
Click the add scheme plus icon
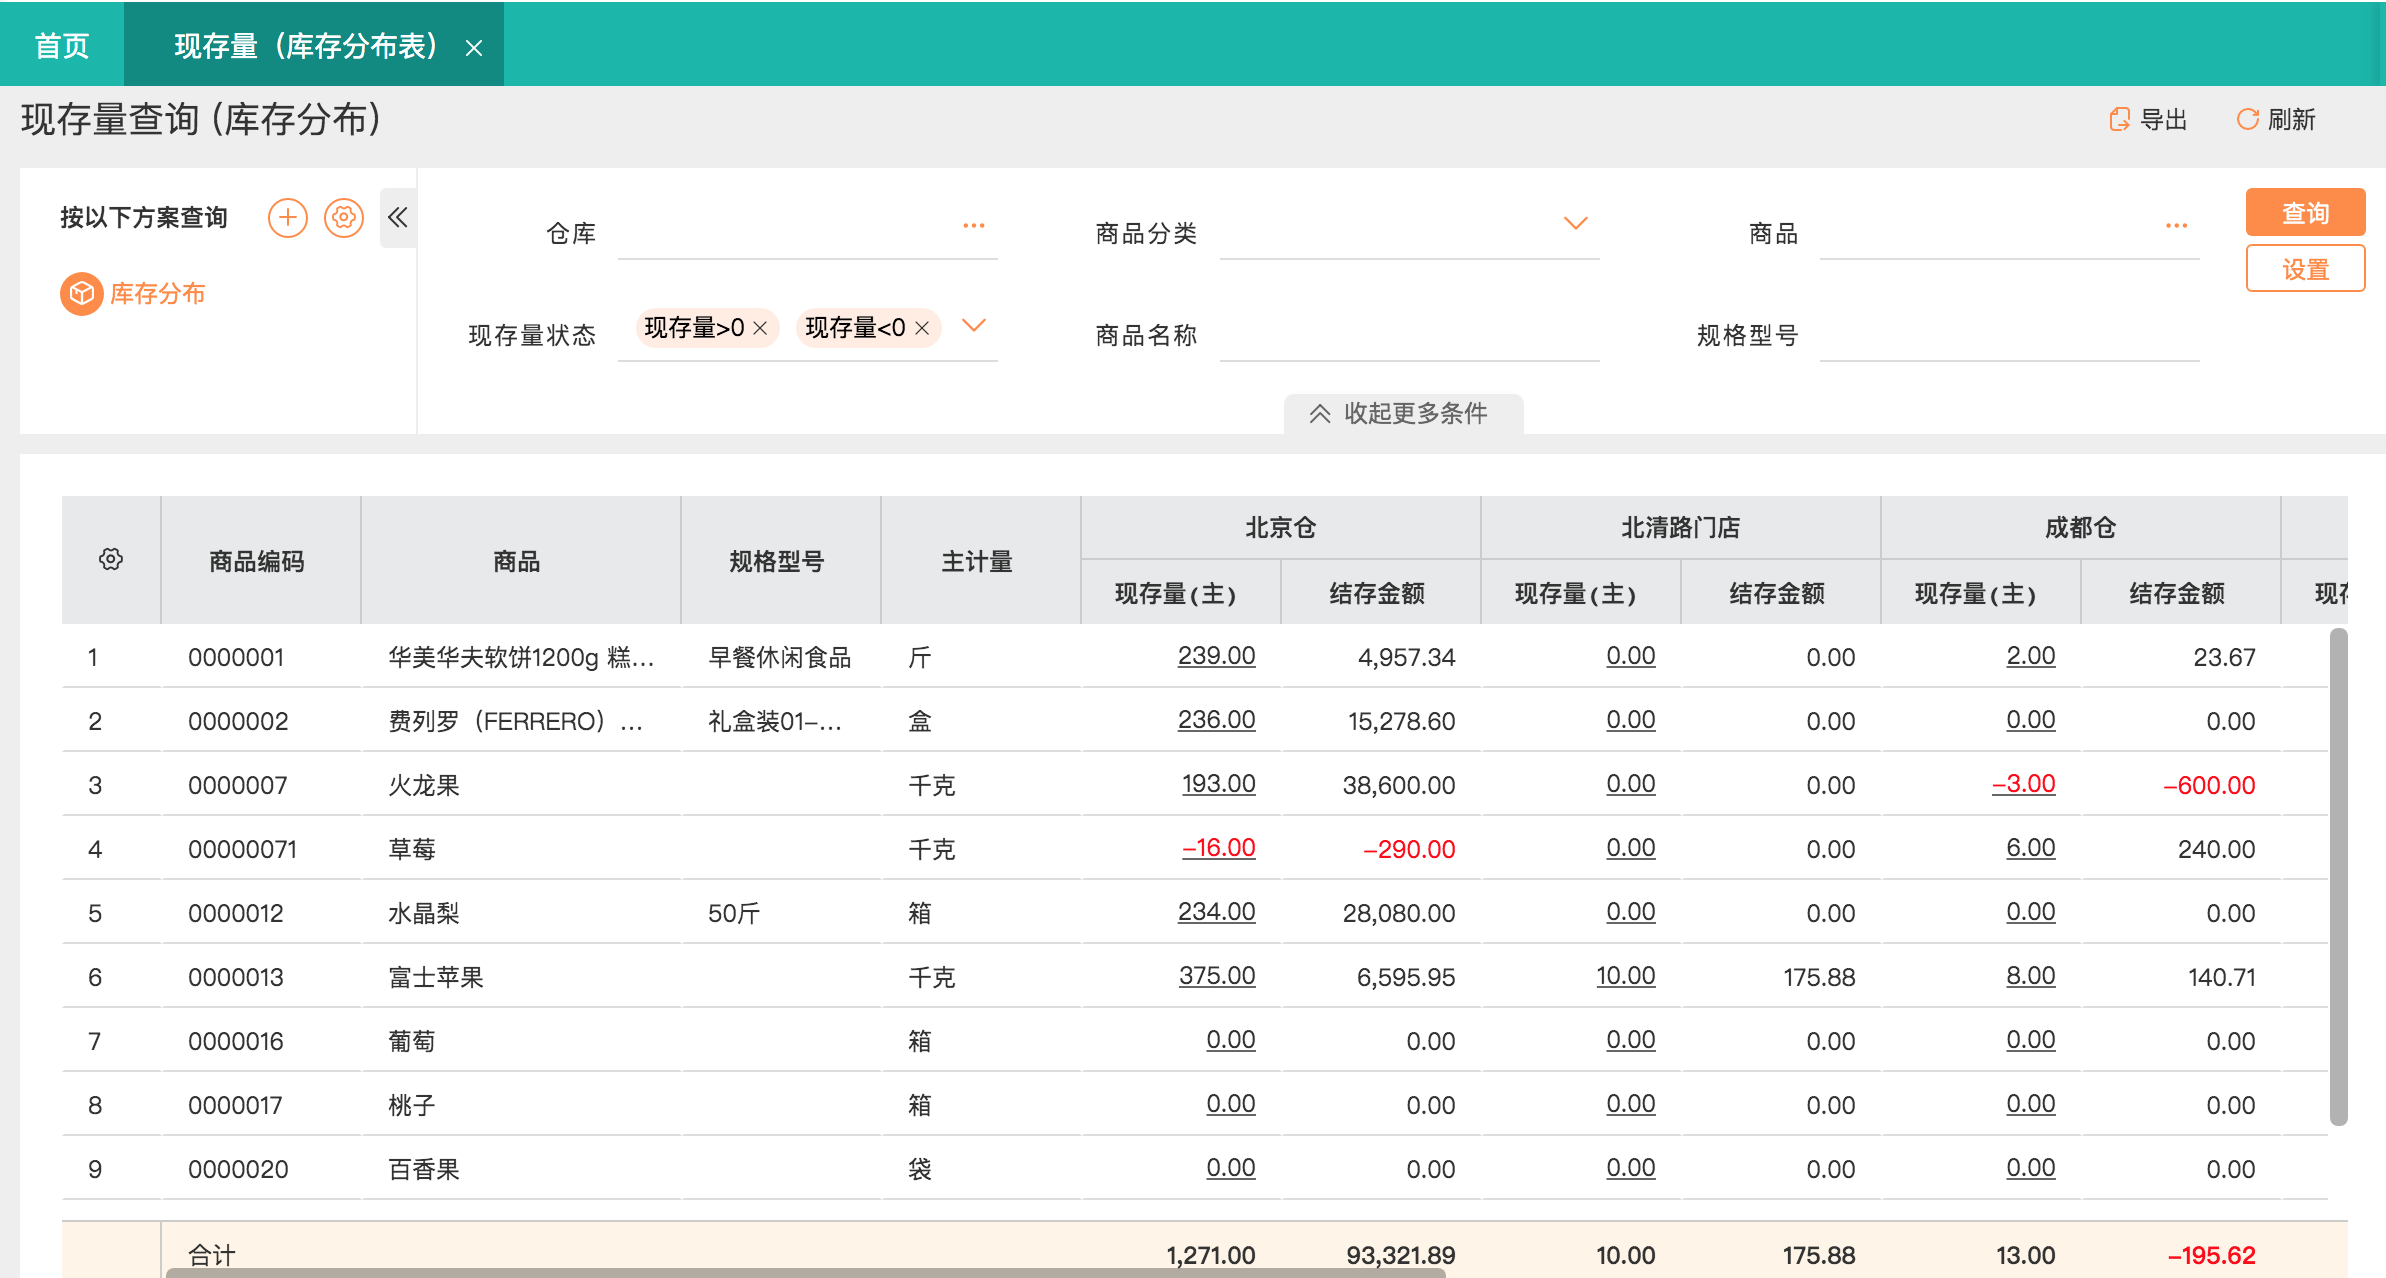pos(289,219)
